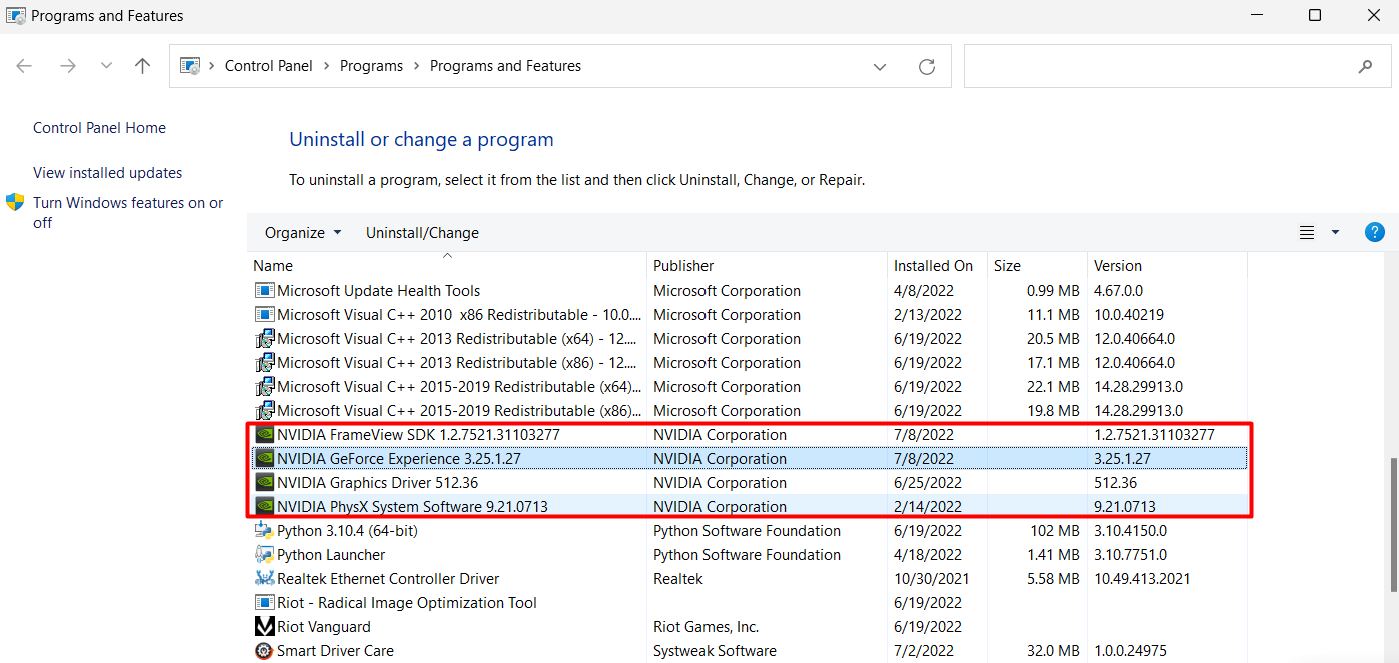This screenshot has height=663, width=1399.
Task: Click the view layout icon
Action: pyautogui.click(x=1307, y=233)
